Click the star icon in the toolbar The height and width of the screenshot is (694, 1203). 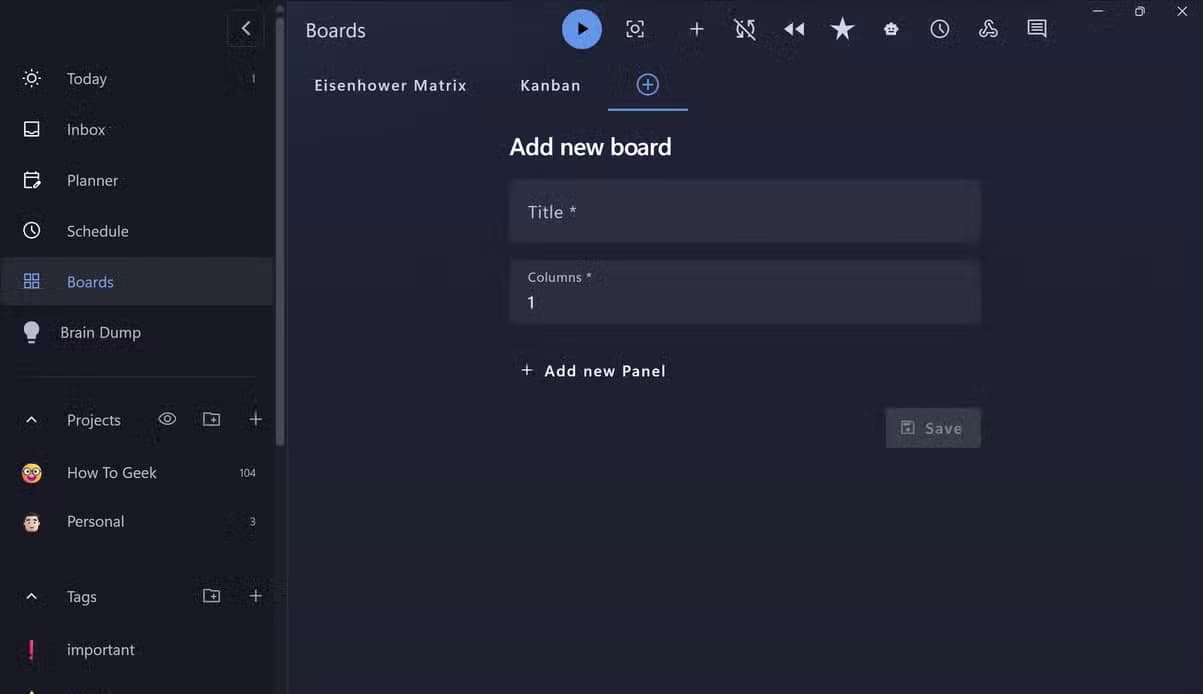(843, 29)
